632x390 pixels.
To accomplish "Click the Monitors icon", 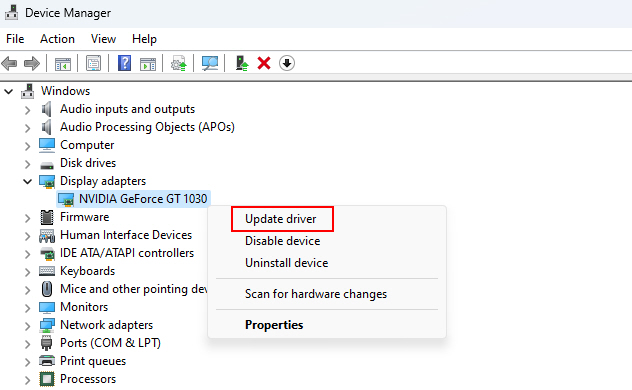I will pos(47,307).
